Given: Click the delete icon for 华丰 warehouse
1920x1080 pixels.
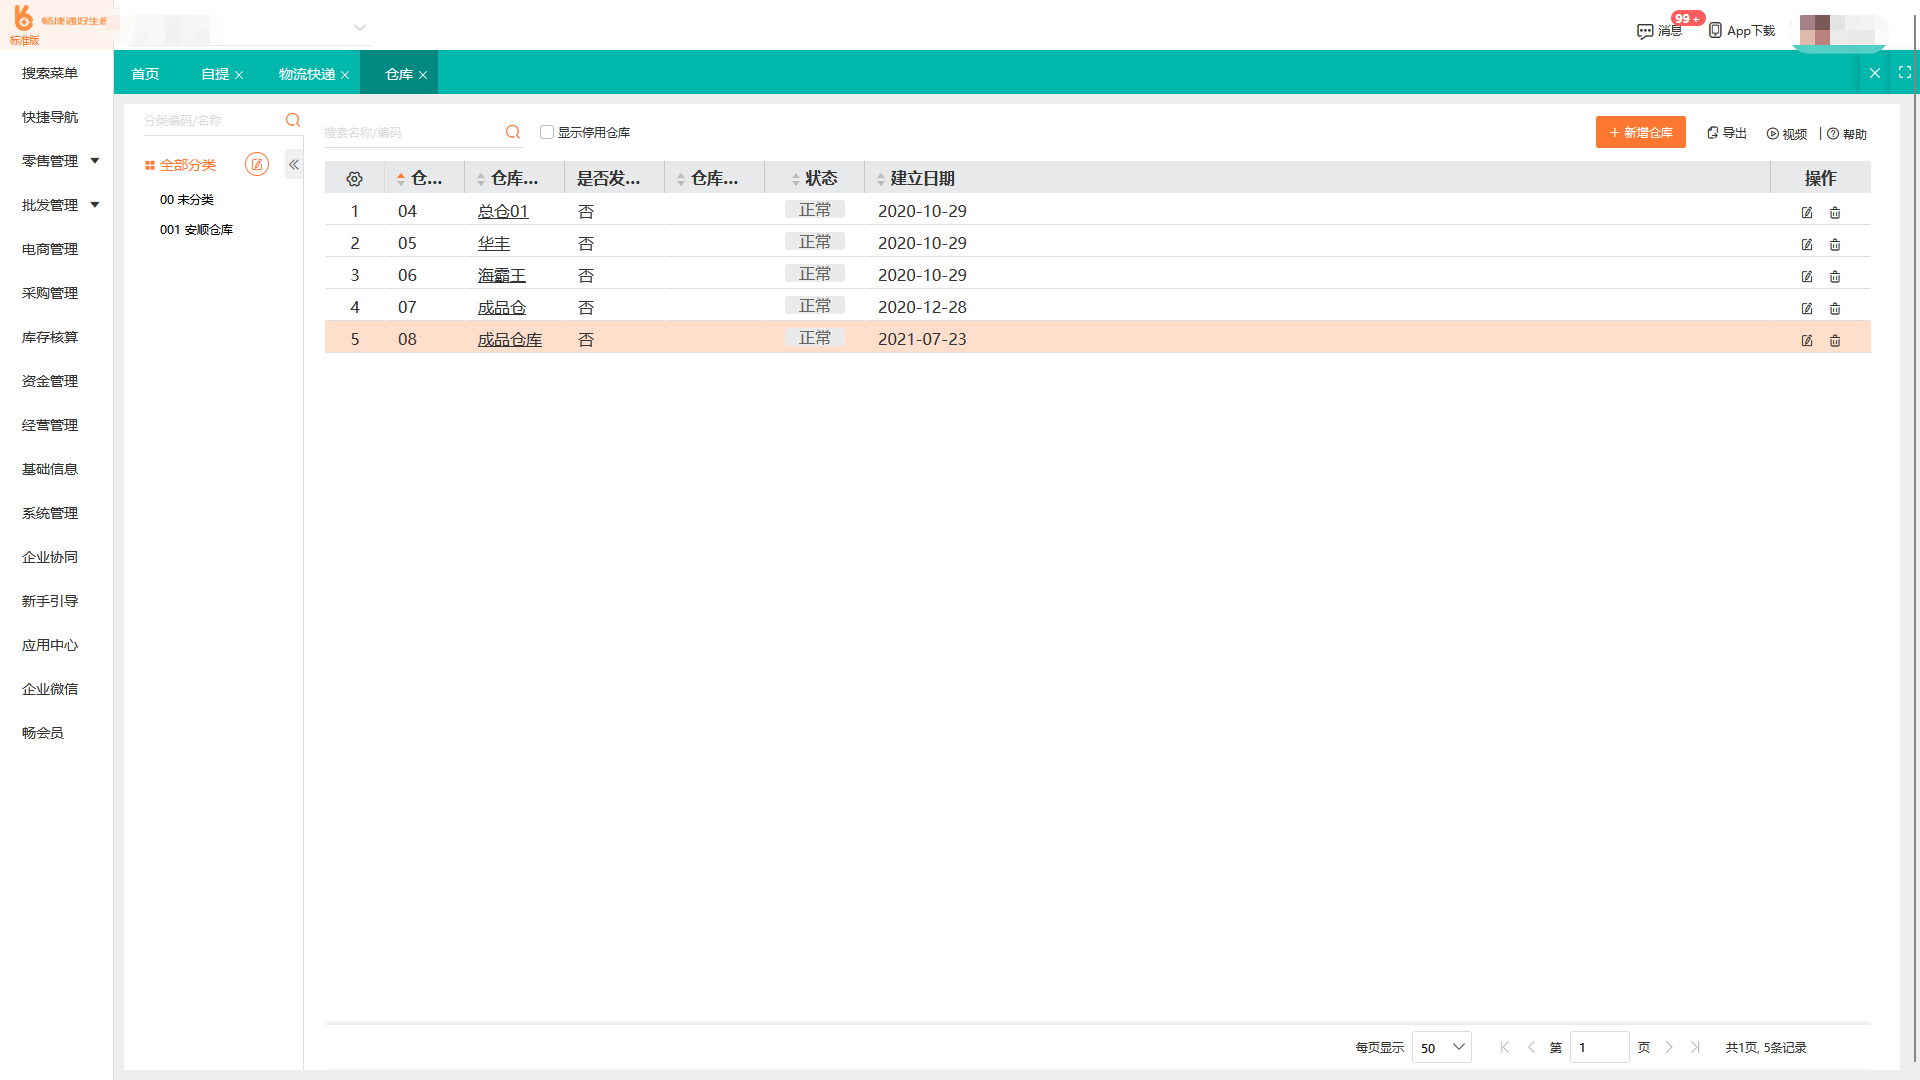Looking at the screenshot, I should tap(1834, 243).
